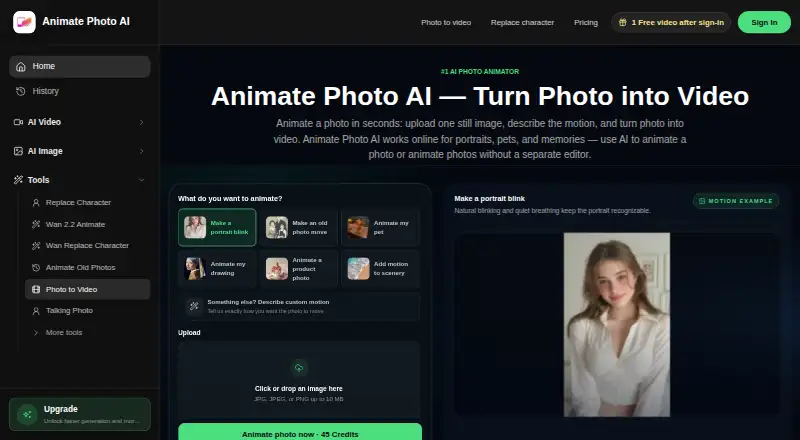Image resolution: width=800 pixels, height=440 pixels.
Task: Click the cloud upload icon
Action: click(299, 368)
